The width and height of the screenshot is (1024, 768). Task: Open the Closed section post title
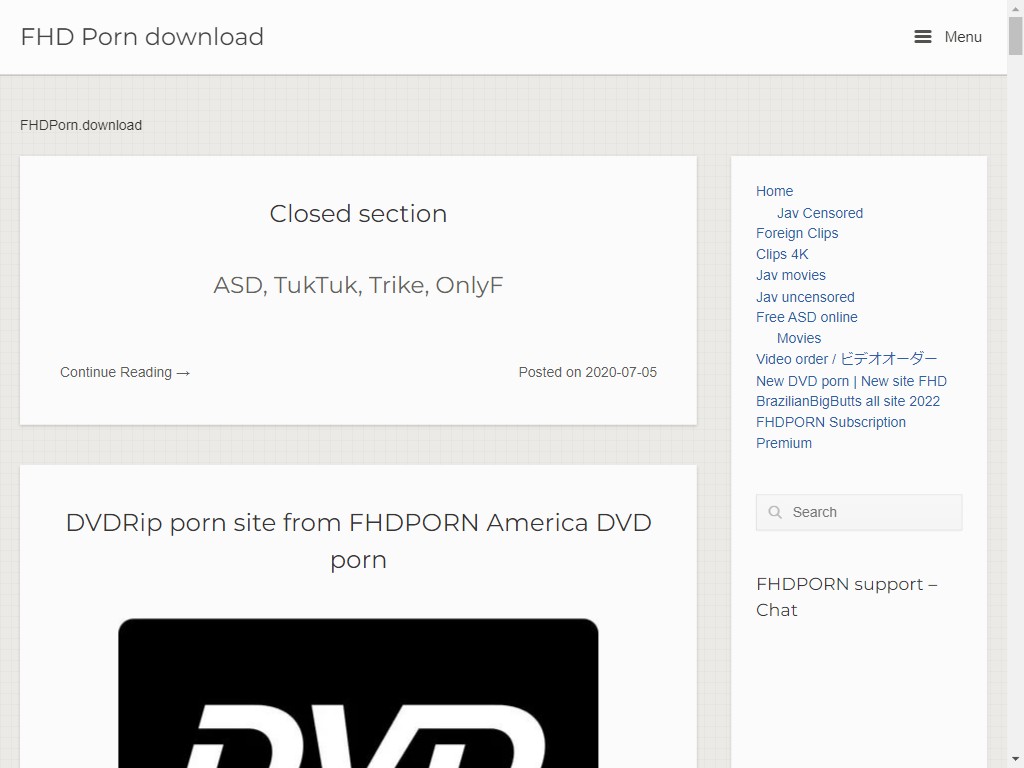[x=358, y=214]
